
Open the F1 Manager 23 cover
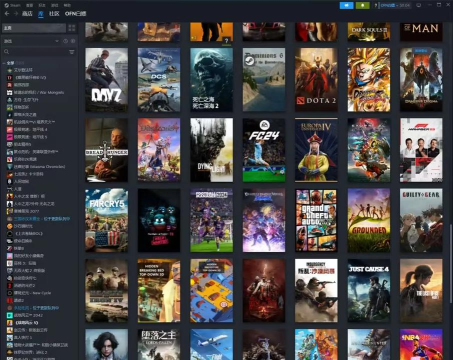pyautogui.click(x=421, y=150)
